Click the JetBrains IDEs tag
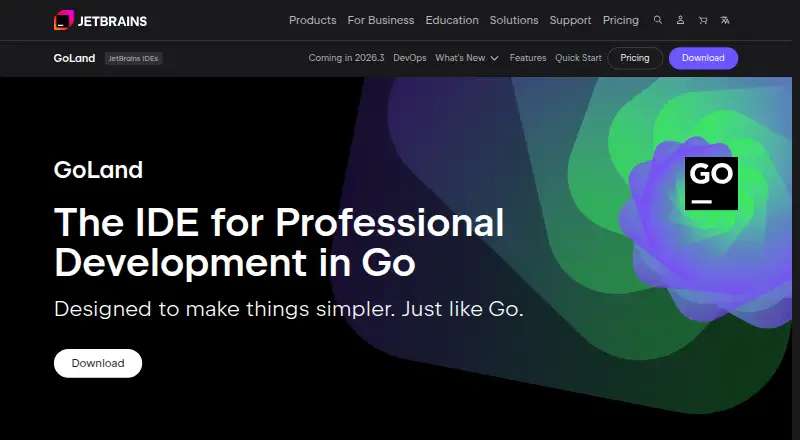Screen dimensions: 800x440 pos(133,58)
